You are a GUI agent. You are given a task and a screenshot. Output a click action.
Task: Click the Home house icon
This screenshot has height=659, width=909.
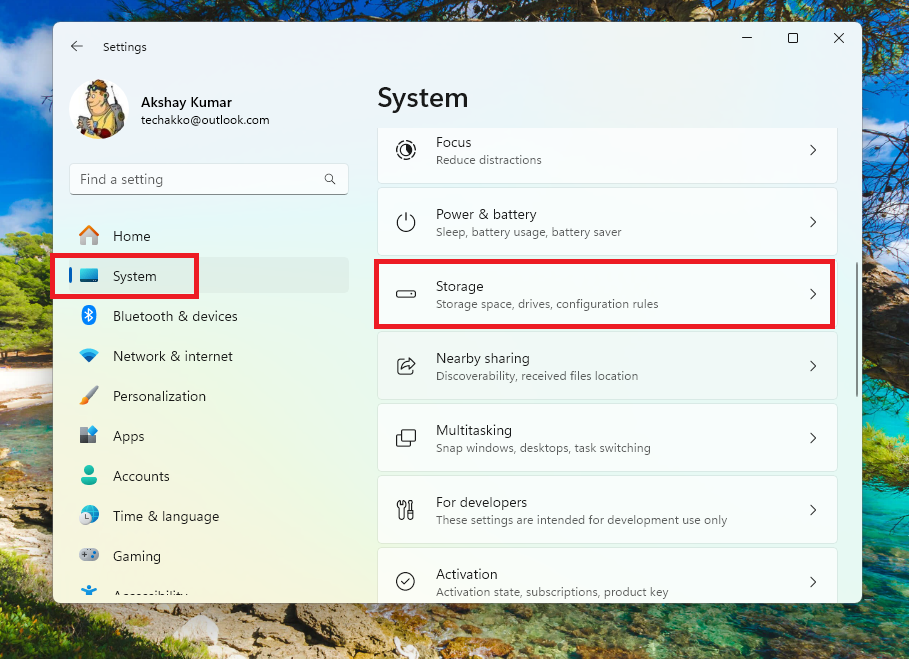89,235
